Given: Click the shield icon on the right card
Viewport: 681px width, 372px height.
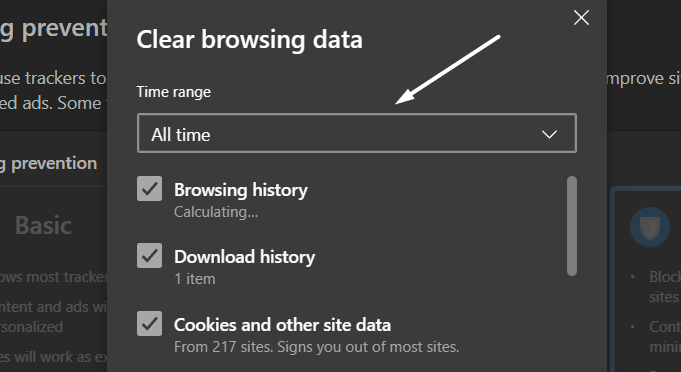Looking at the screenshot, I should coord(650,227).
